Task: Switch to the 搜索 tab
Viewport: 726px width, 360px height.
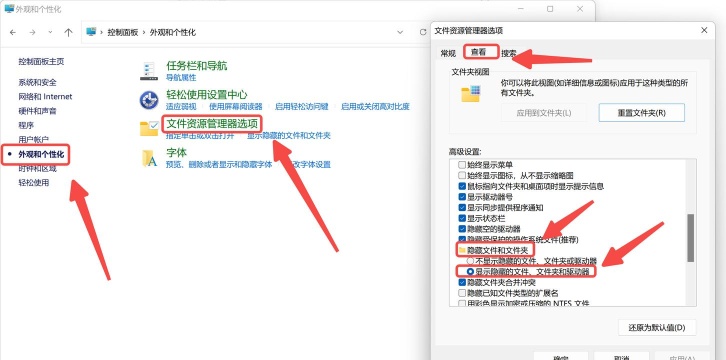Action: click(x=508, y=53)
